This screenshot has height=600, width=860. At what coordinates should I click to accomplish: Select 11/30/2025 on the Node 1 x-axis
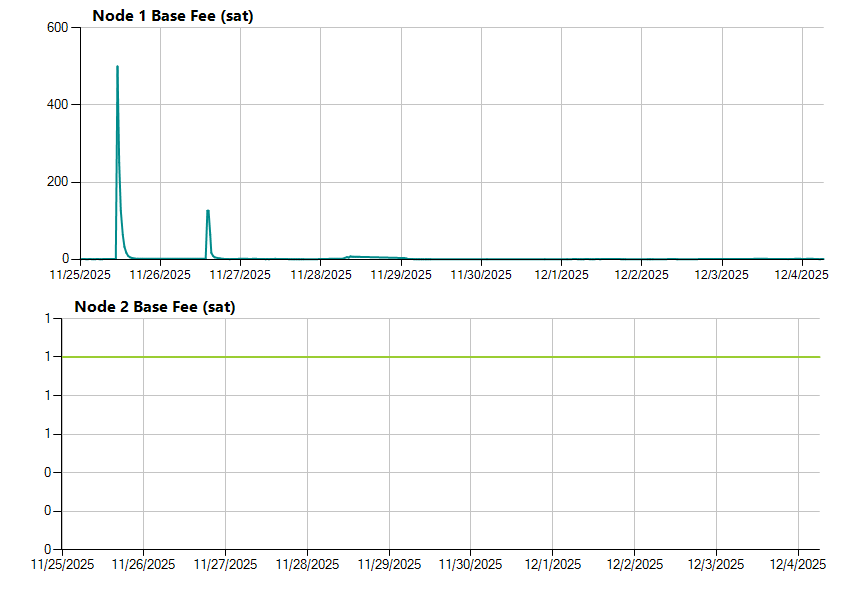[480, 274]
